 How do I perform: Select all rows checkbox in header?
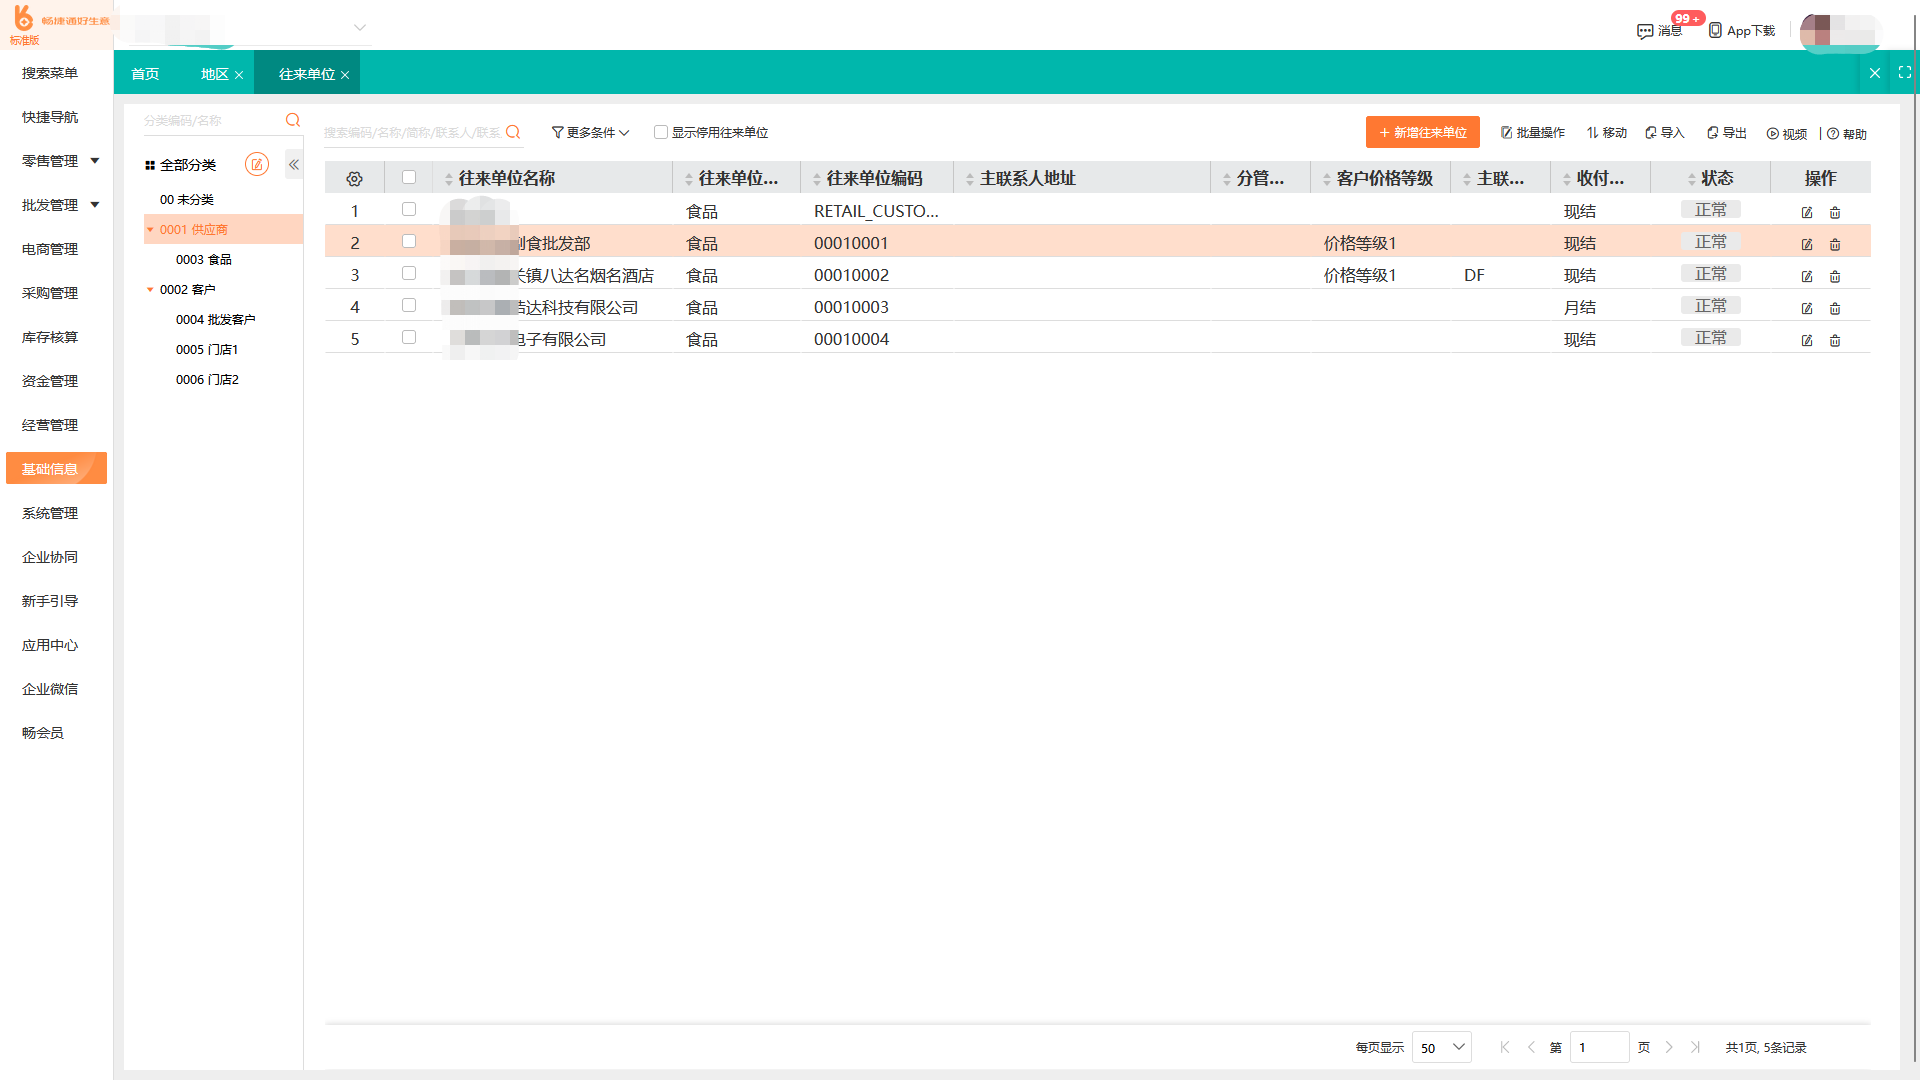(409, 177)
